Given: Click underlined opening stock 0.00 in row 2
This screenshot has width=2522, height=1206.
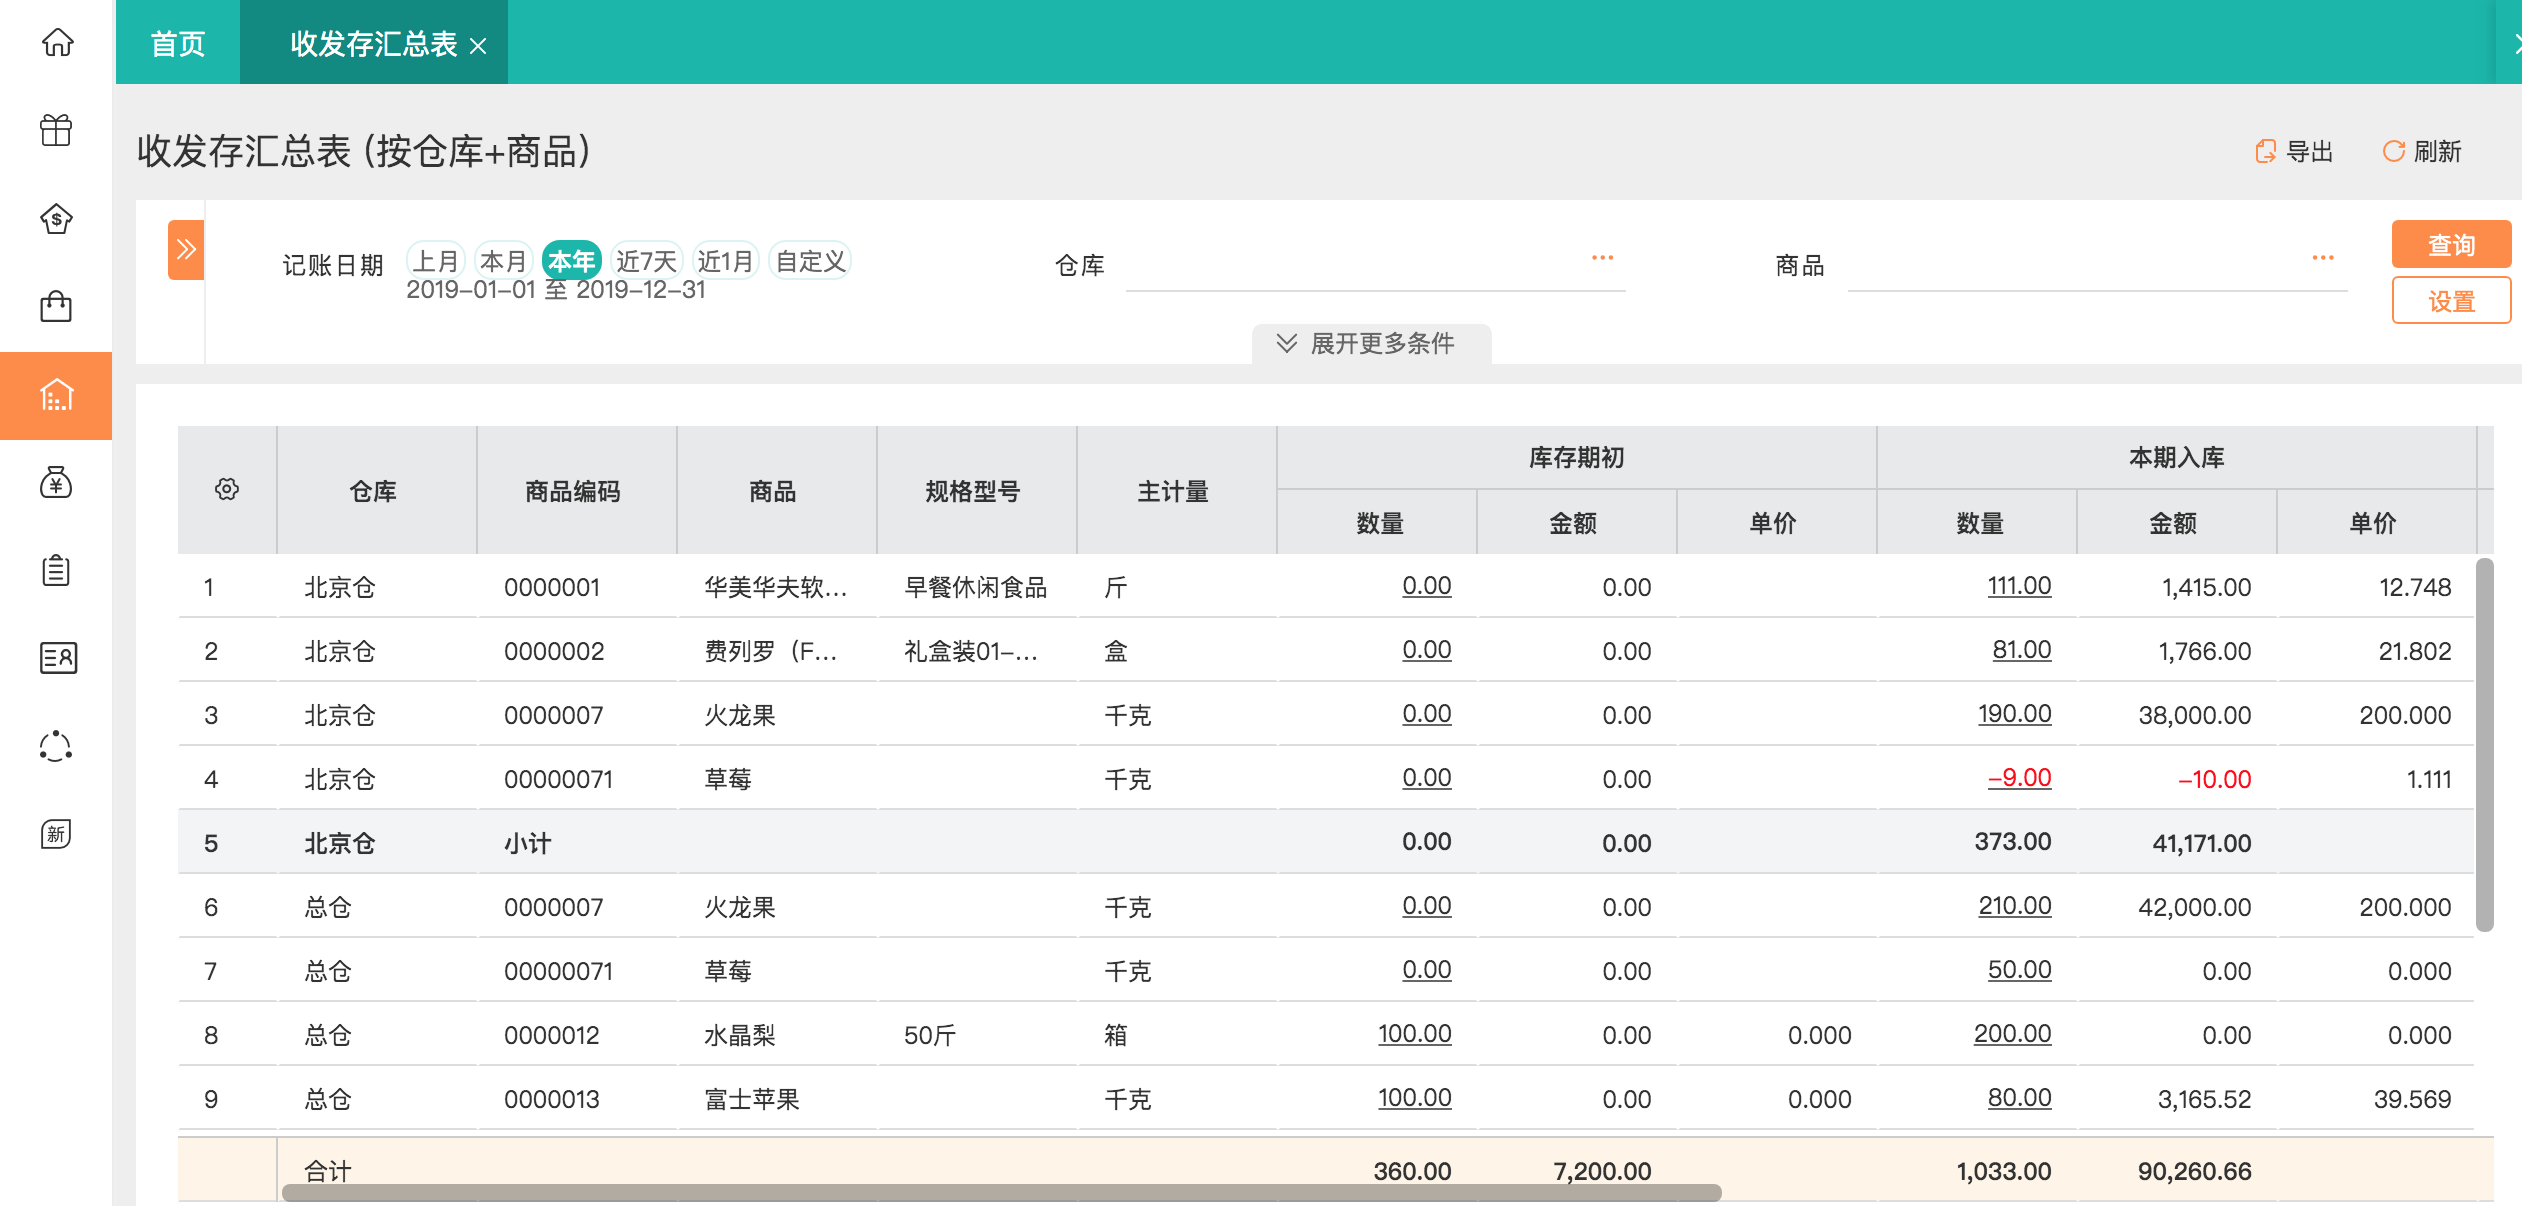Looking at the screenshot, I should coord(1423,650).
